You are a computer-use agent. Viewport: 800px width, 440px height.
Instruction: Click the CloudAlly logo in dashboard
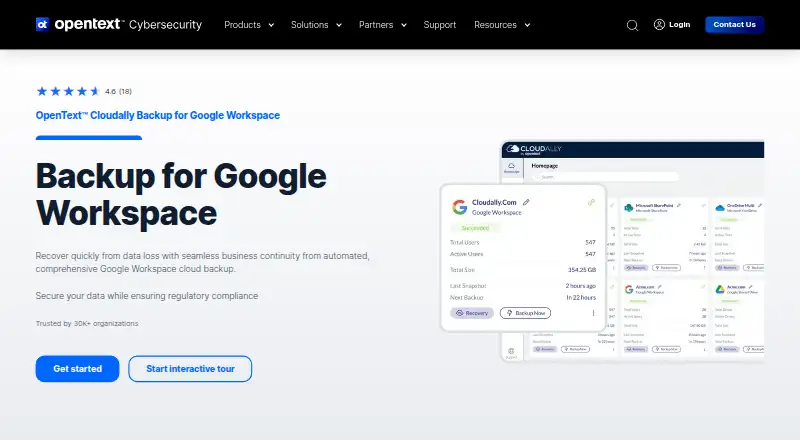point(534,149)
